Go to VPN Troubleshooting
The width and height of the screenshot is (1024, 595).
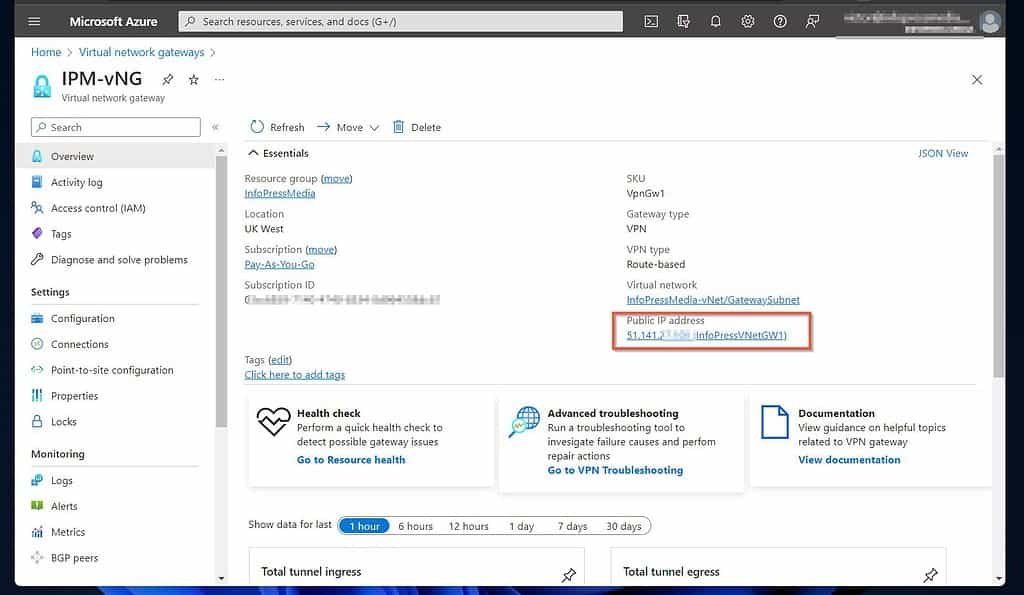tap(615, 470)
